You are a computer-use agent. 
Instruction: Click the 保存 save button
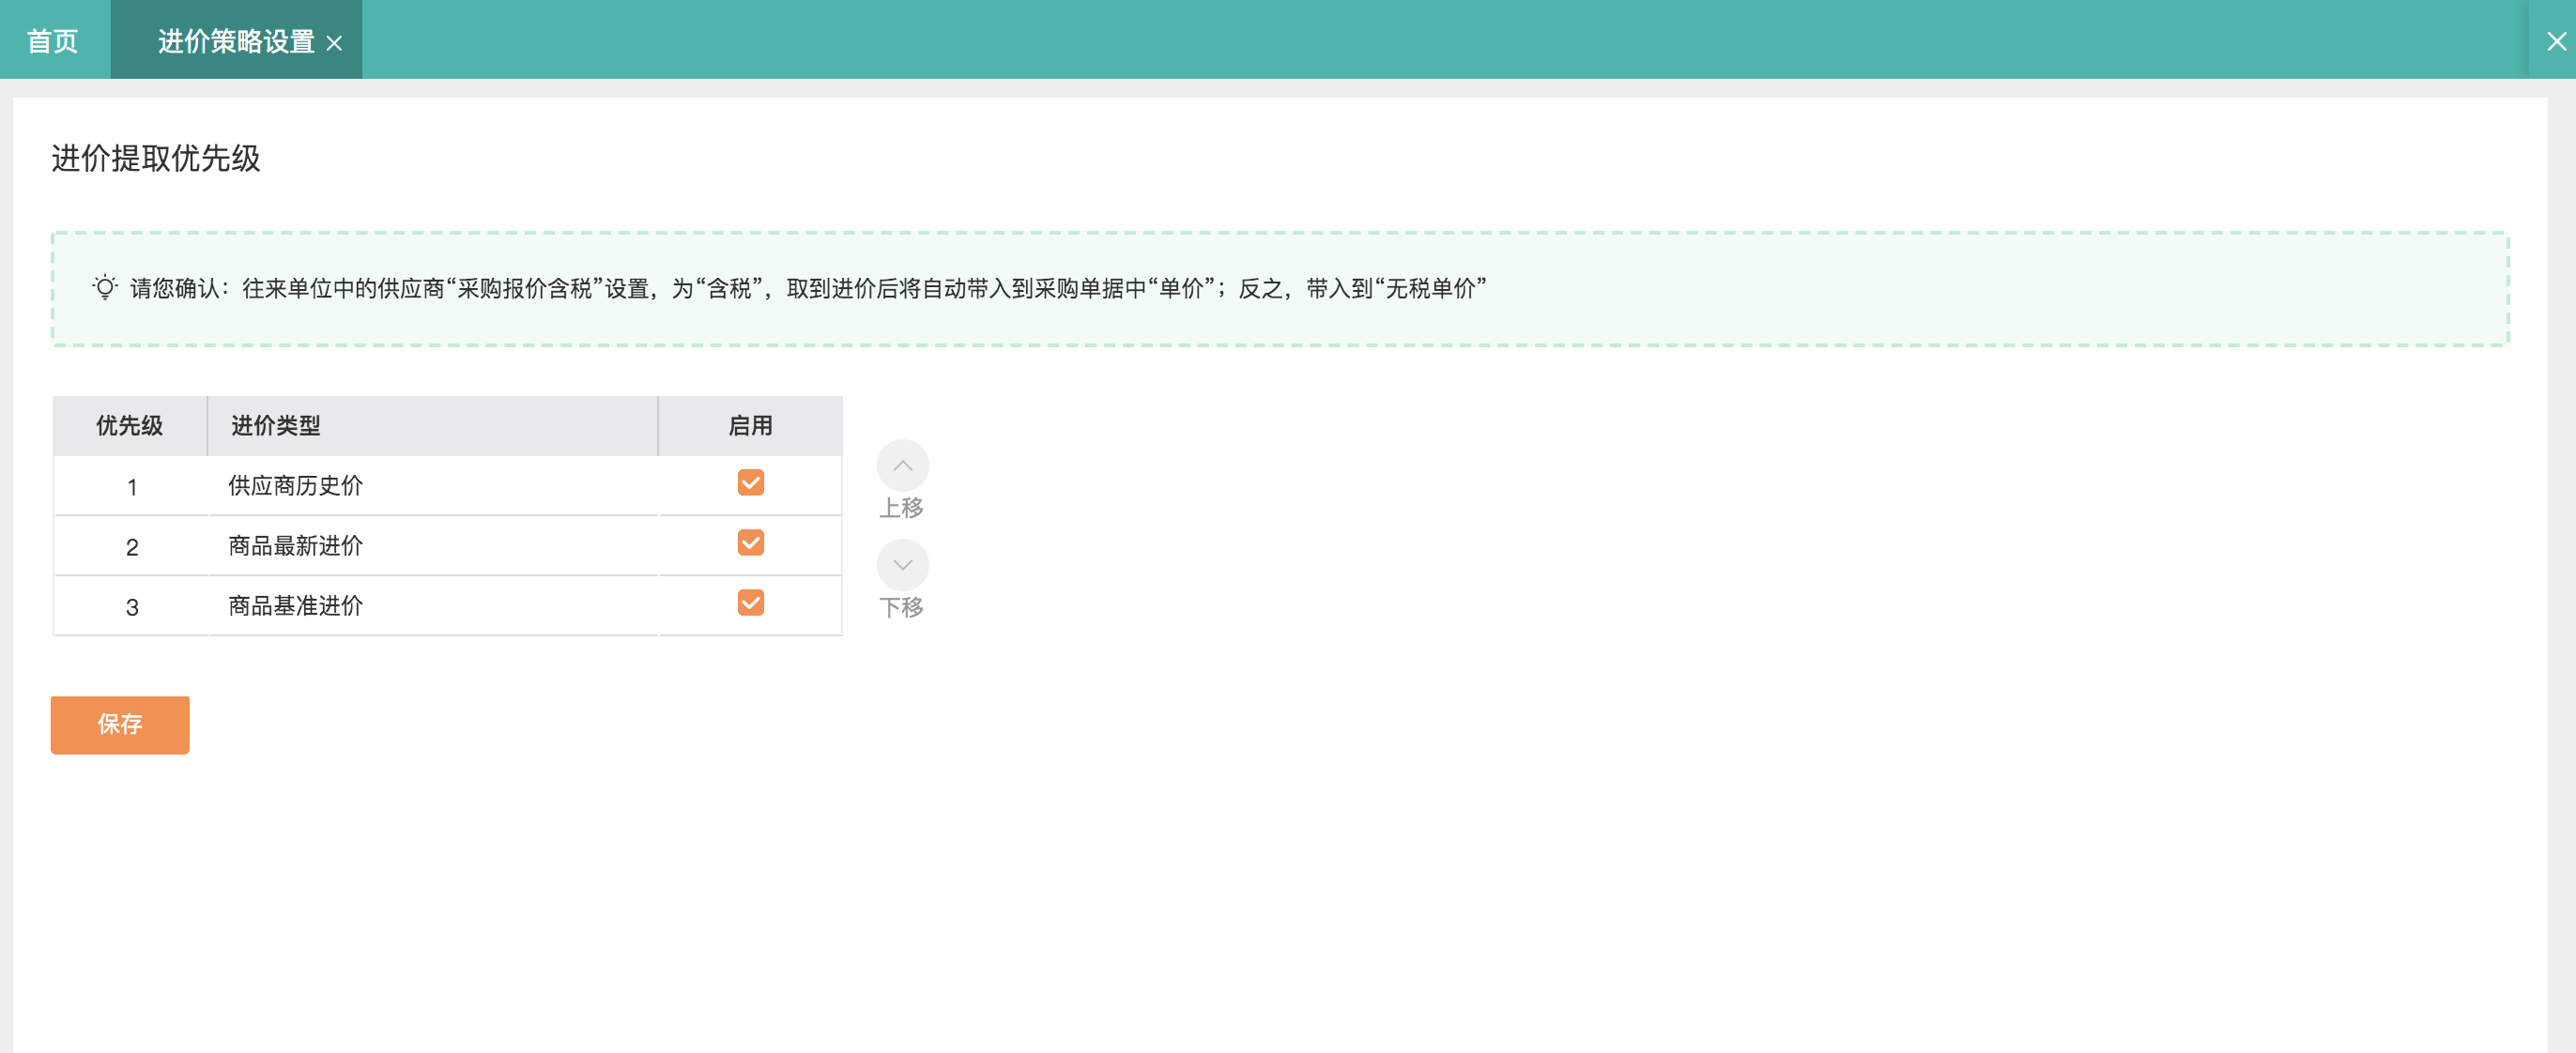click(120, 723)
